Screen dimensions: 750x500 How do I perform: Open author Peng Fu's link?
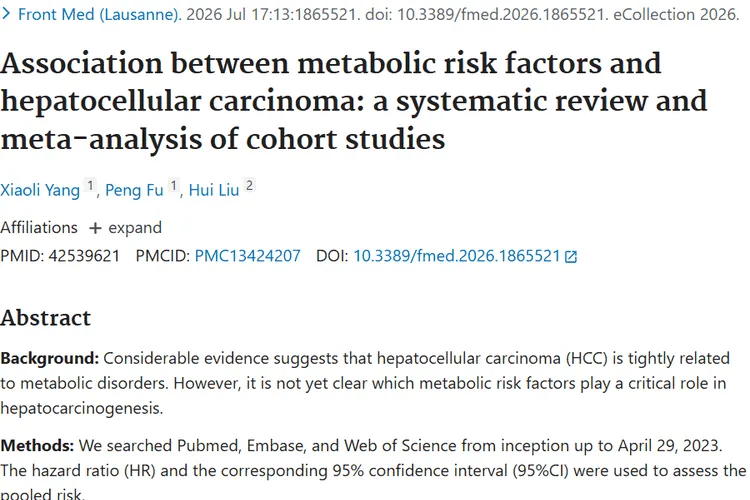coord(134,190)
